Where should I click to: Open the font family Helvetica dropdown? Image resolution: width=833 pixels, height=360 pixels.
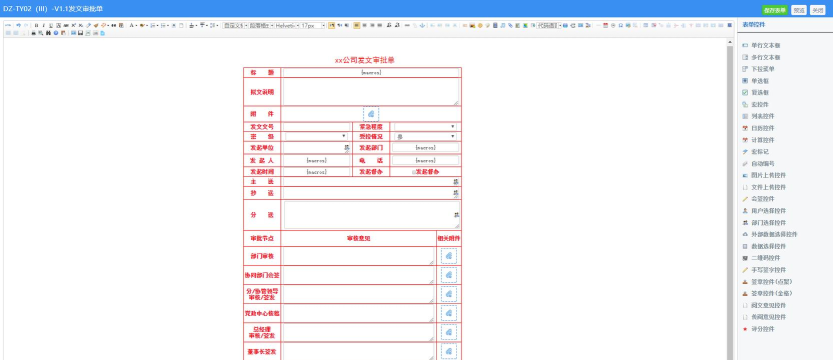pos(287,25)
